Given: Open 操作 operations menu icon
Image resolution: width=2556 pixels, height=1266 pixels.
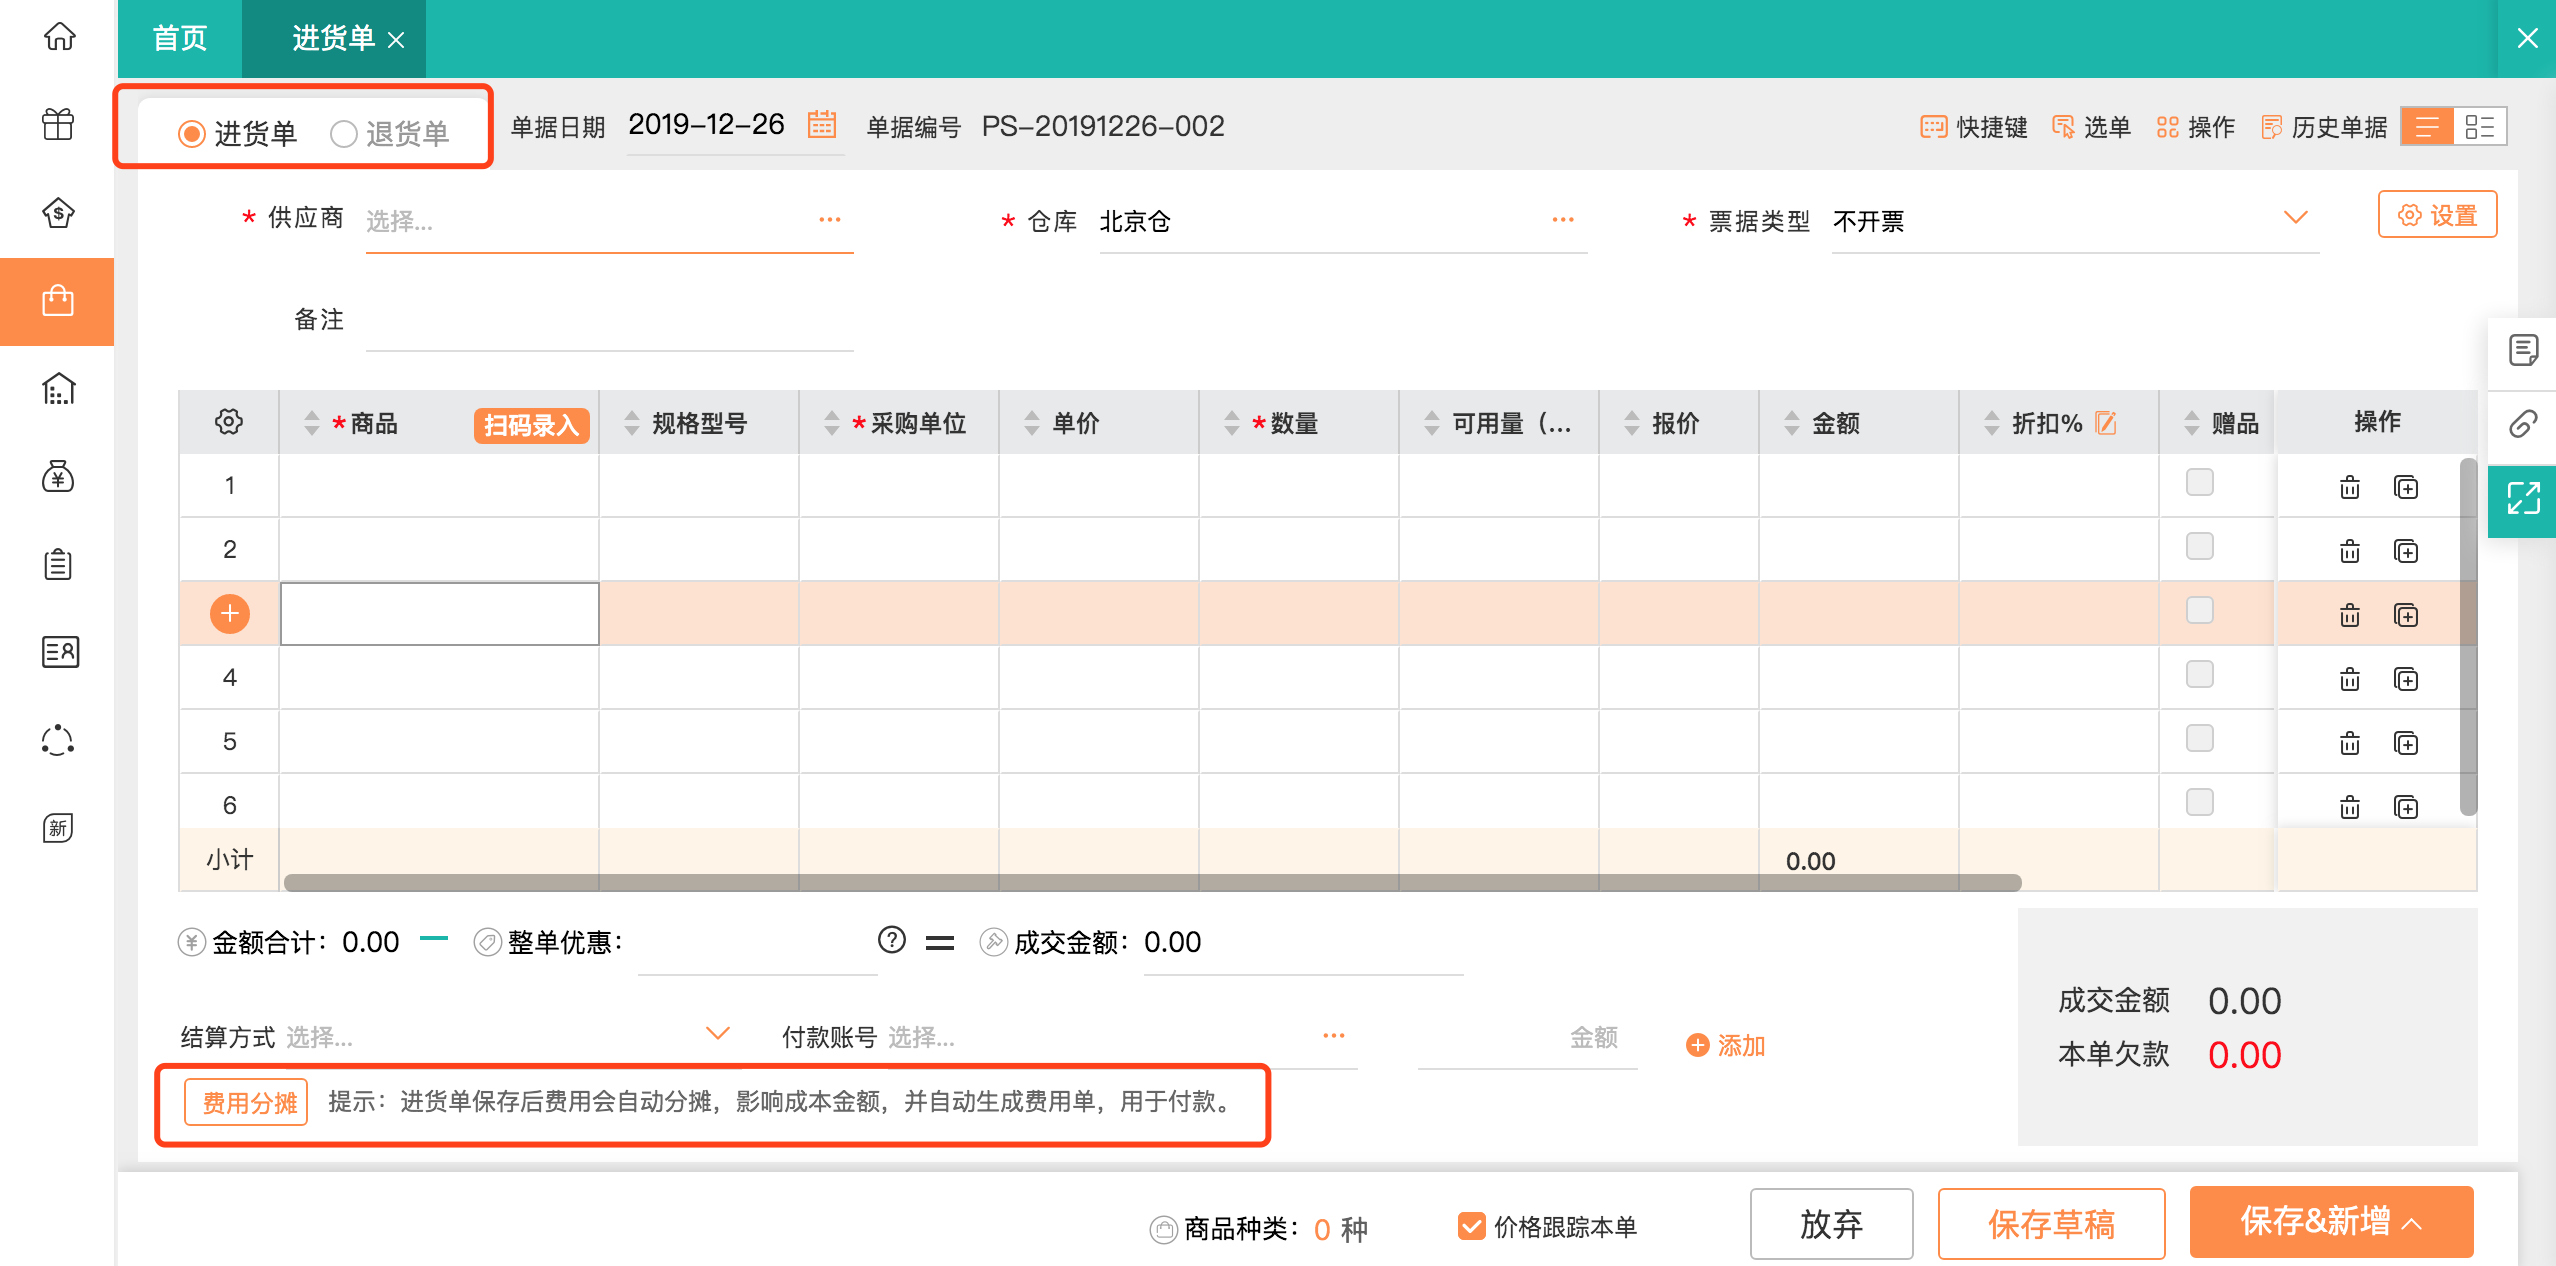Looking at the screenshot, I should [x=2201, y=129].
